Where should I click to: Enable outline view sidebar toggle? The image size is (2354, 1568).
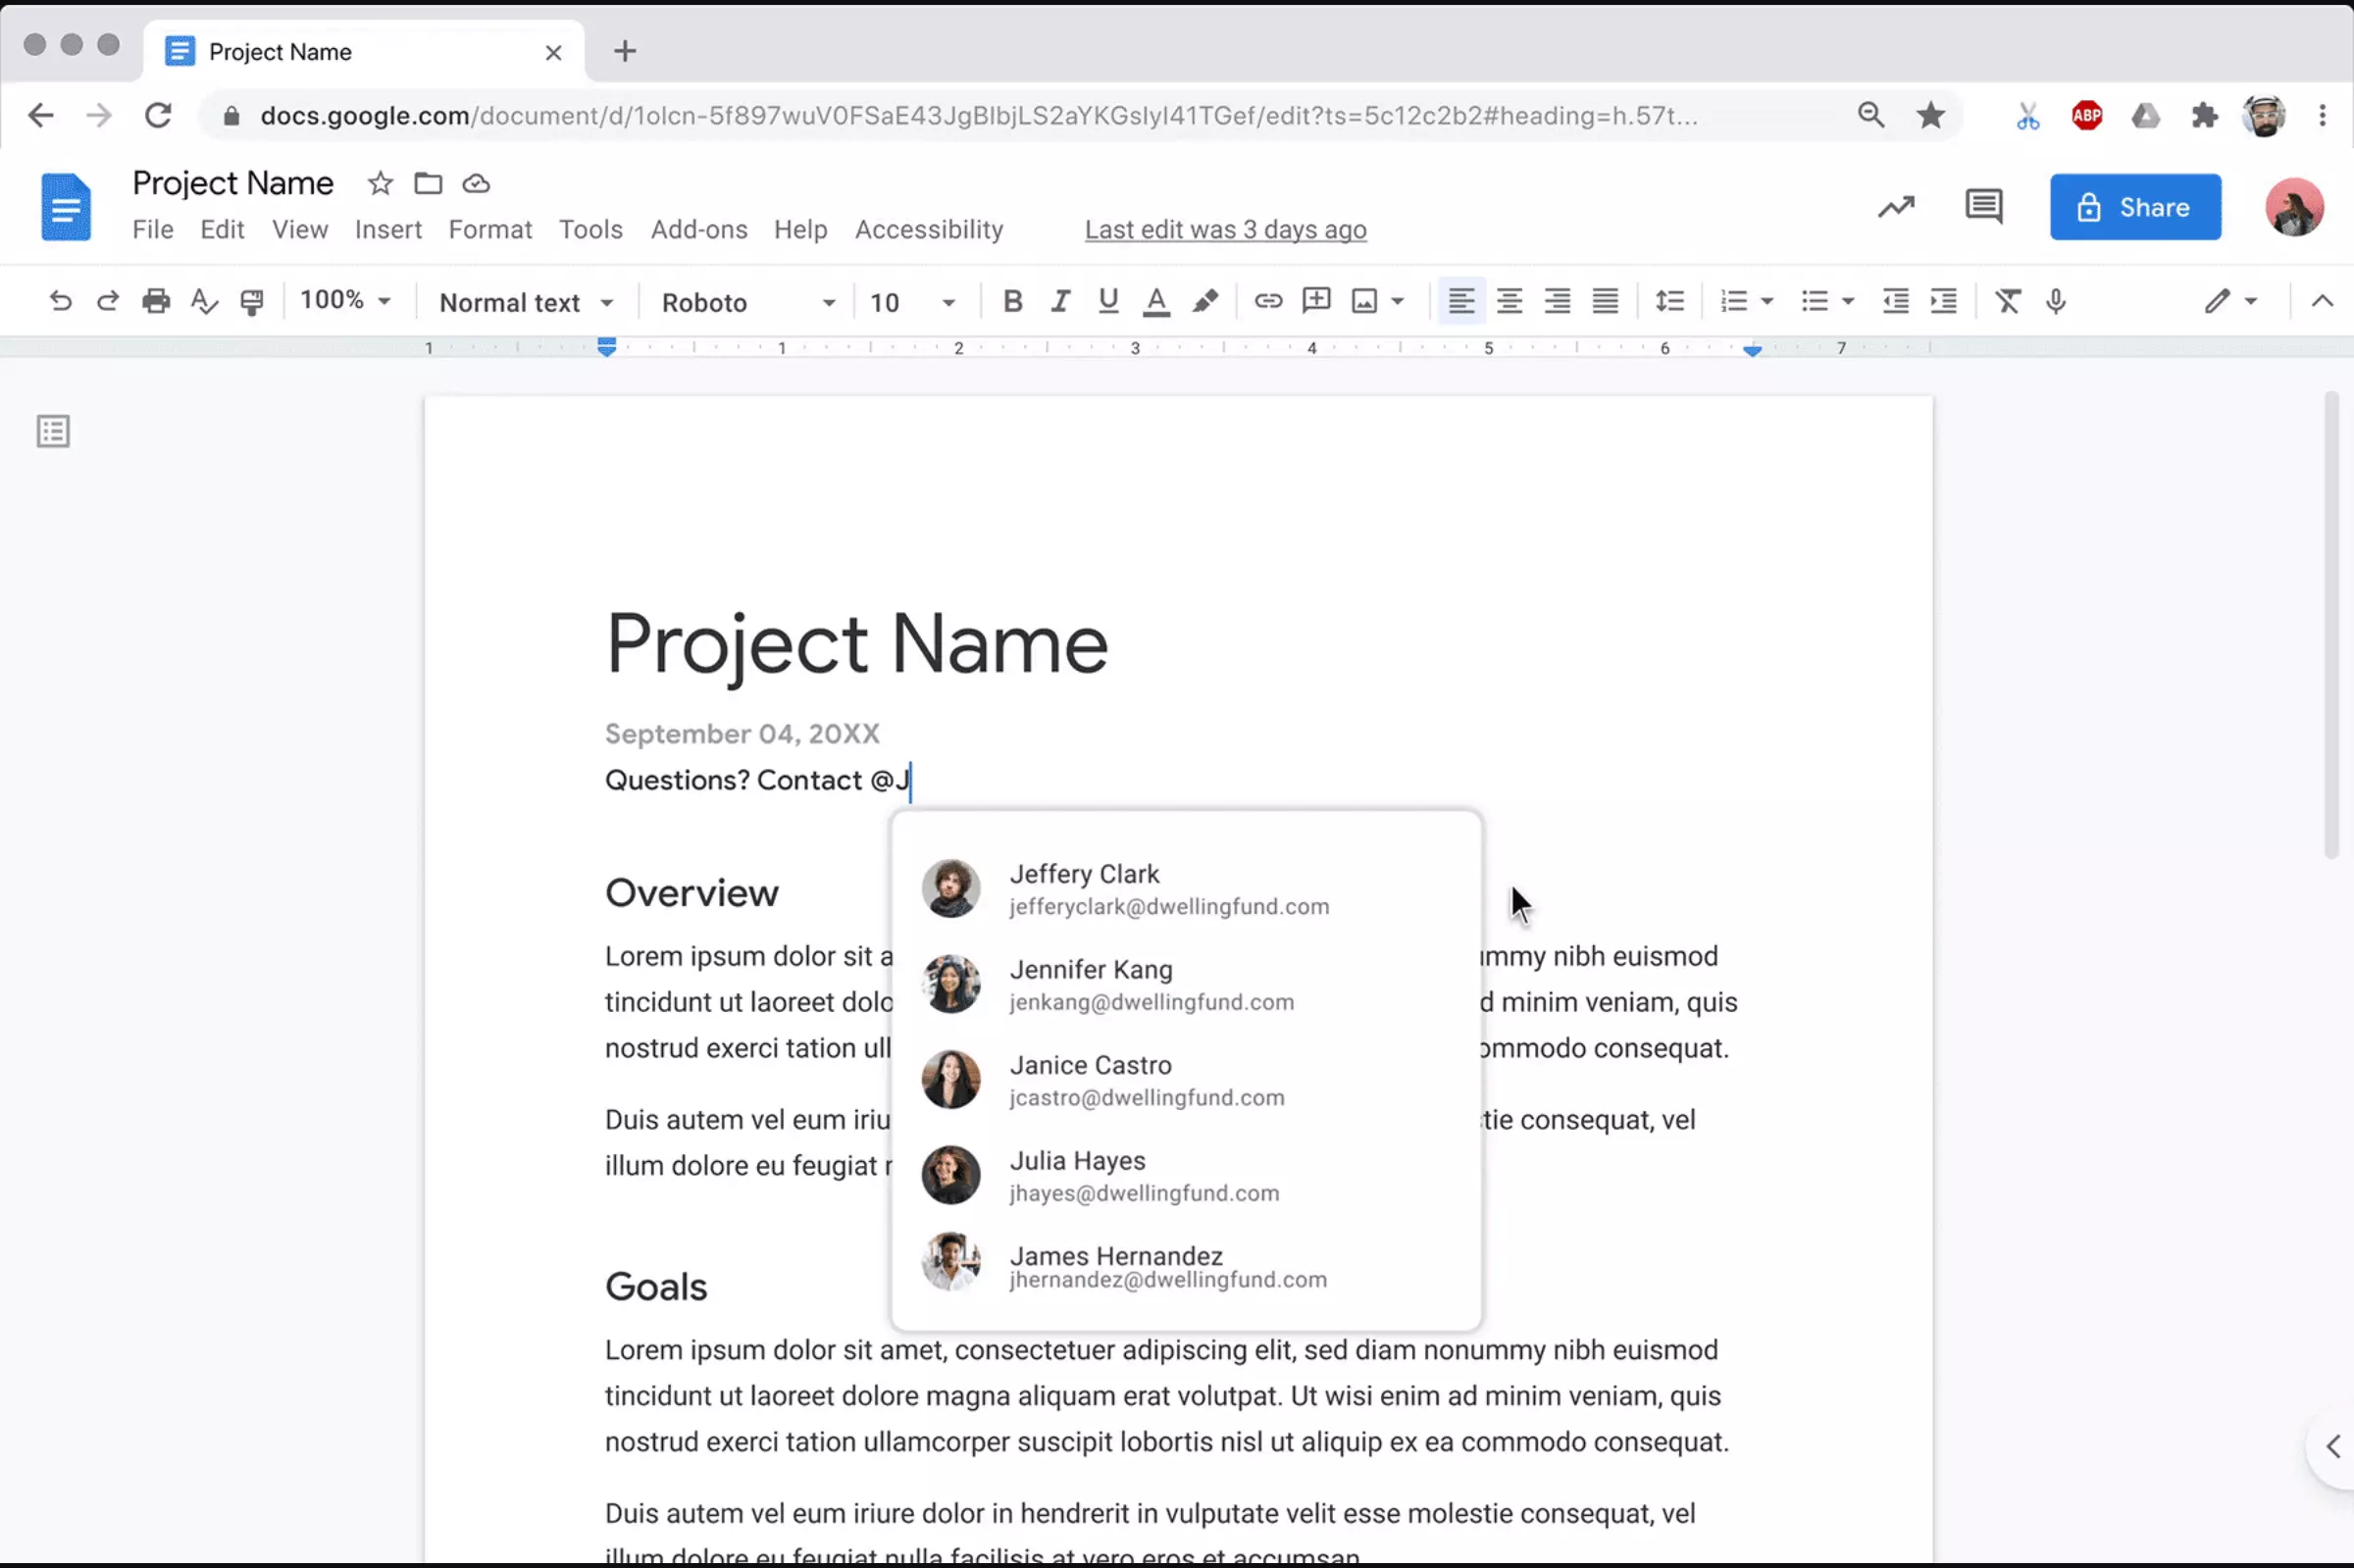[x=51, y=430]
